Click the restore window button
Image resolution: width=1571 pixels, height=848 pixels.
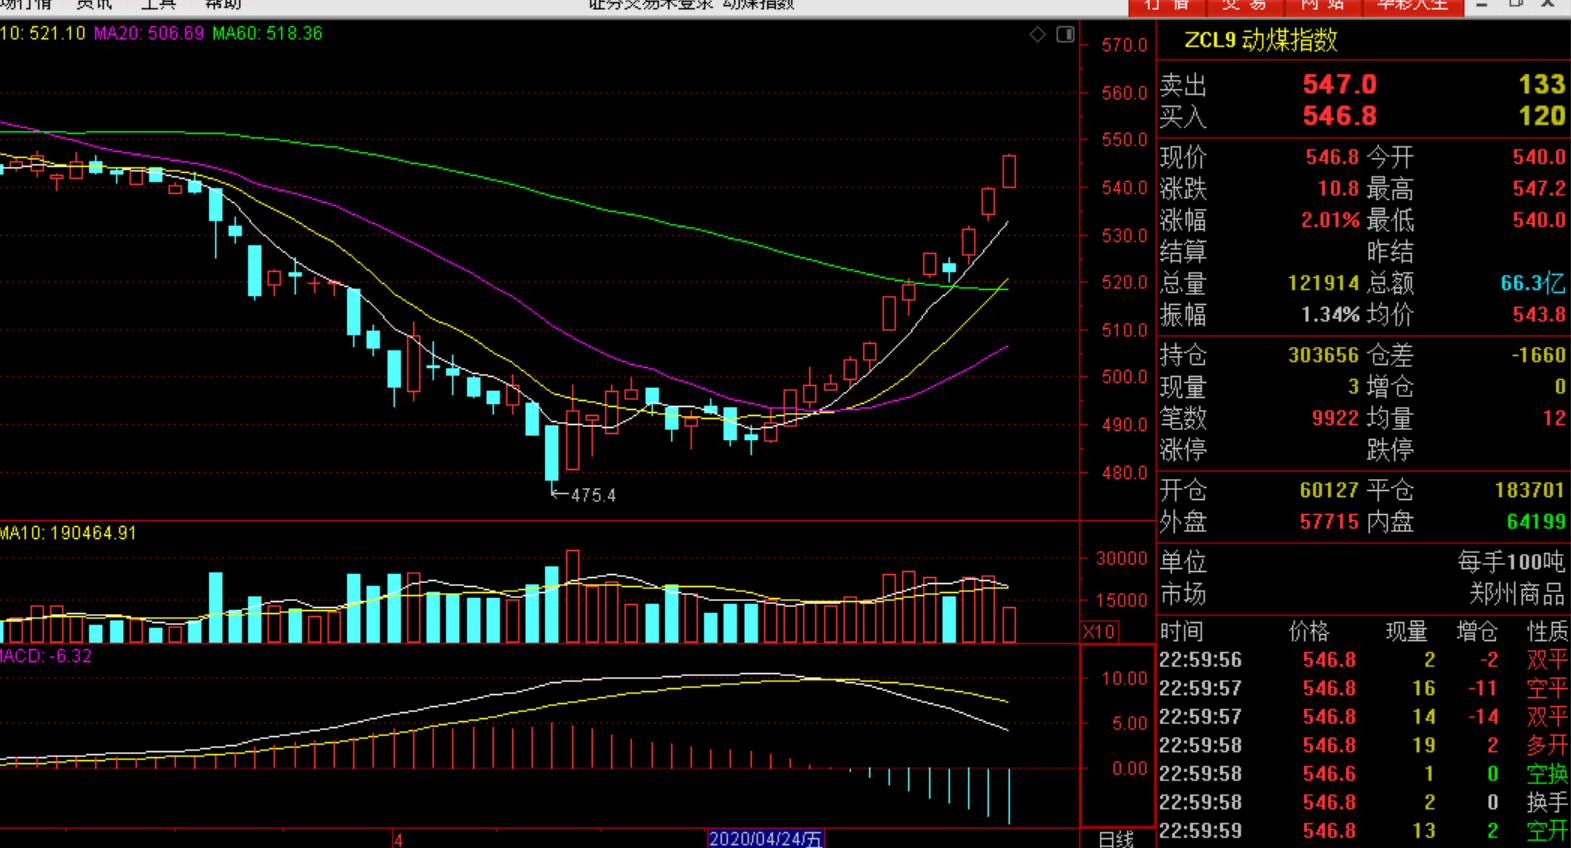coord(1516,5)
